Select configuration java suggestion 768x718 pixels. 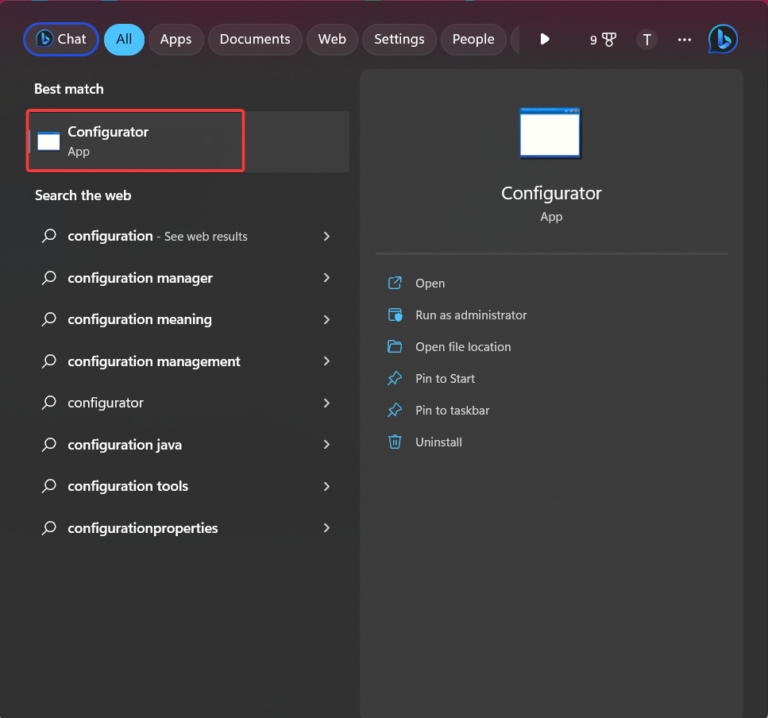[124, 445]
